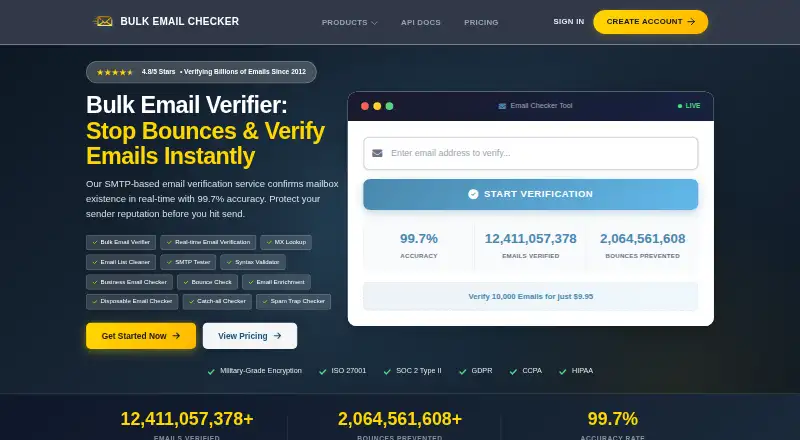Viewport: 800px width, 440px height.
Task: Click the checkmark beside ISO 27001
Action: 322,372
